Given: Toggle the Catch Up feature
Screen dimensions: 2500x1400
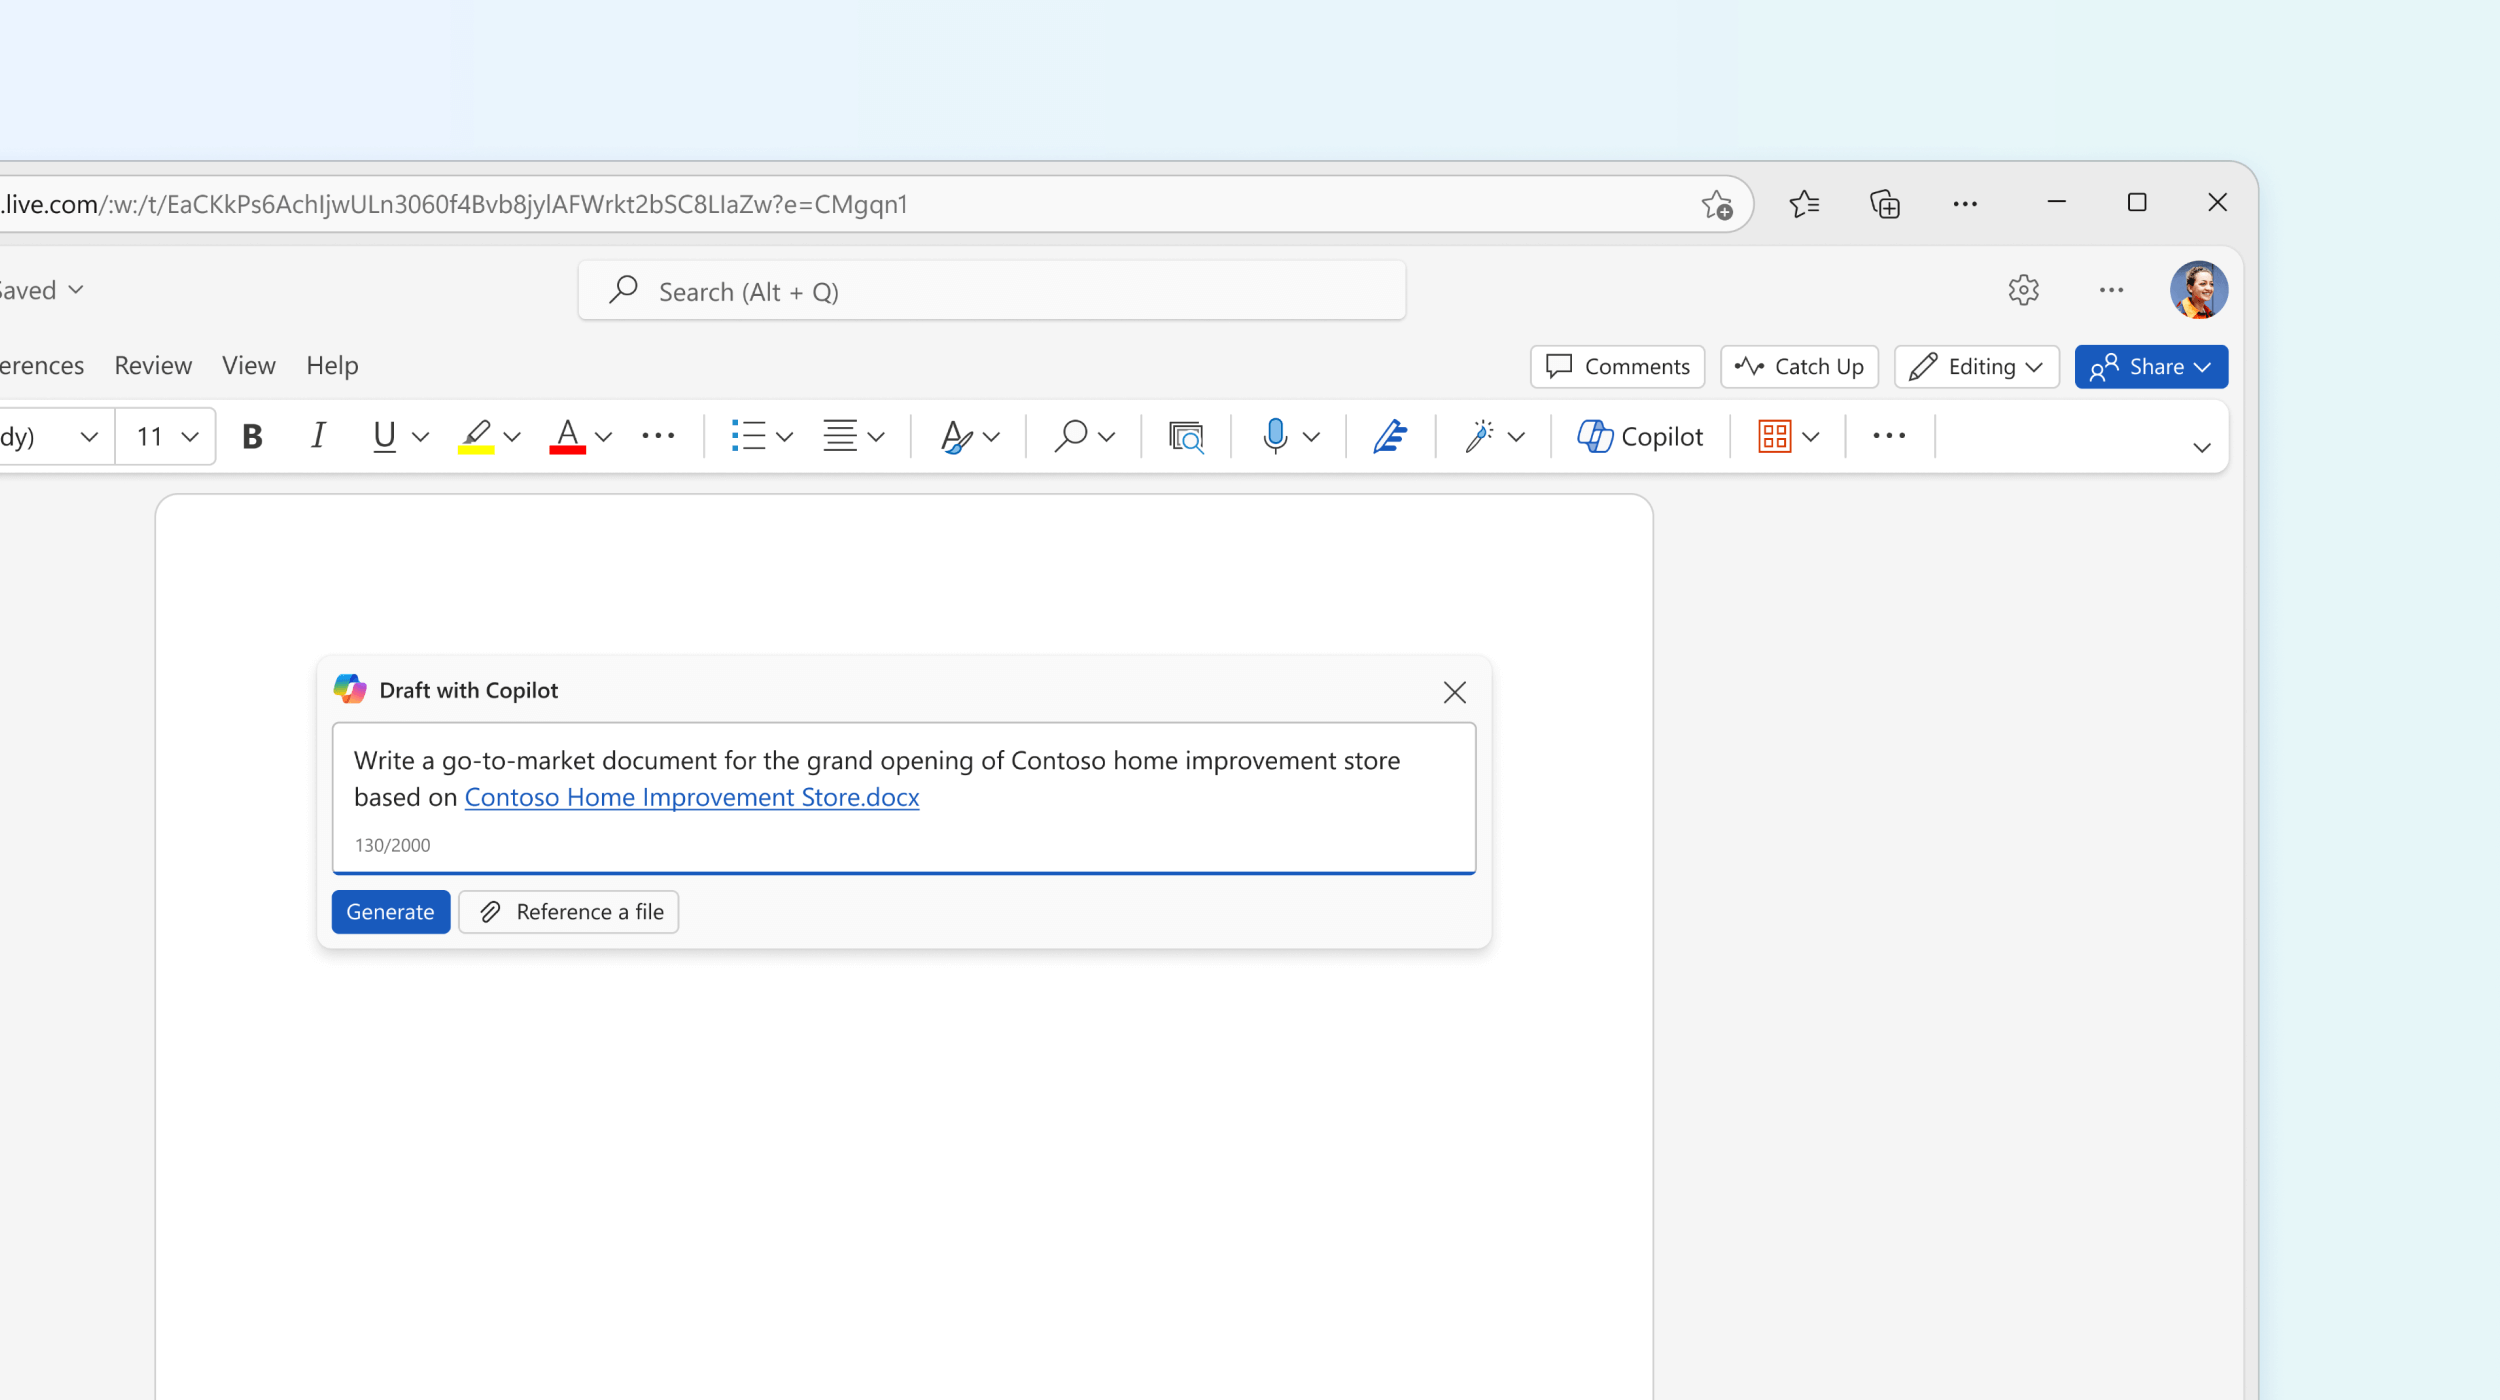Looking at the screenshot, I should (x=1796, y=366).
